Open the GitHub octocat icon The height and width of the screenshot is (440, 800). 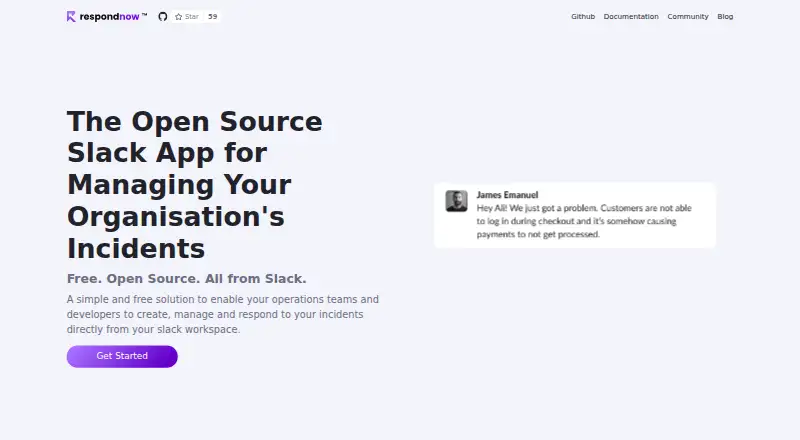pyautogui.click(x=163, y=17)
